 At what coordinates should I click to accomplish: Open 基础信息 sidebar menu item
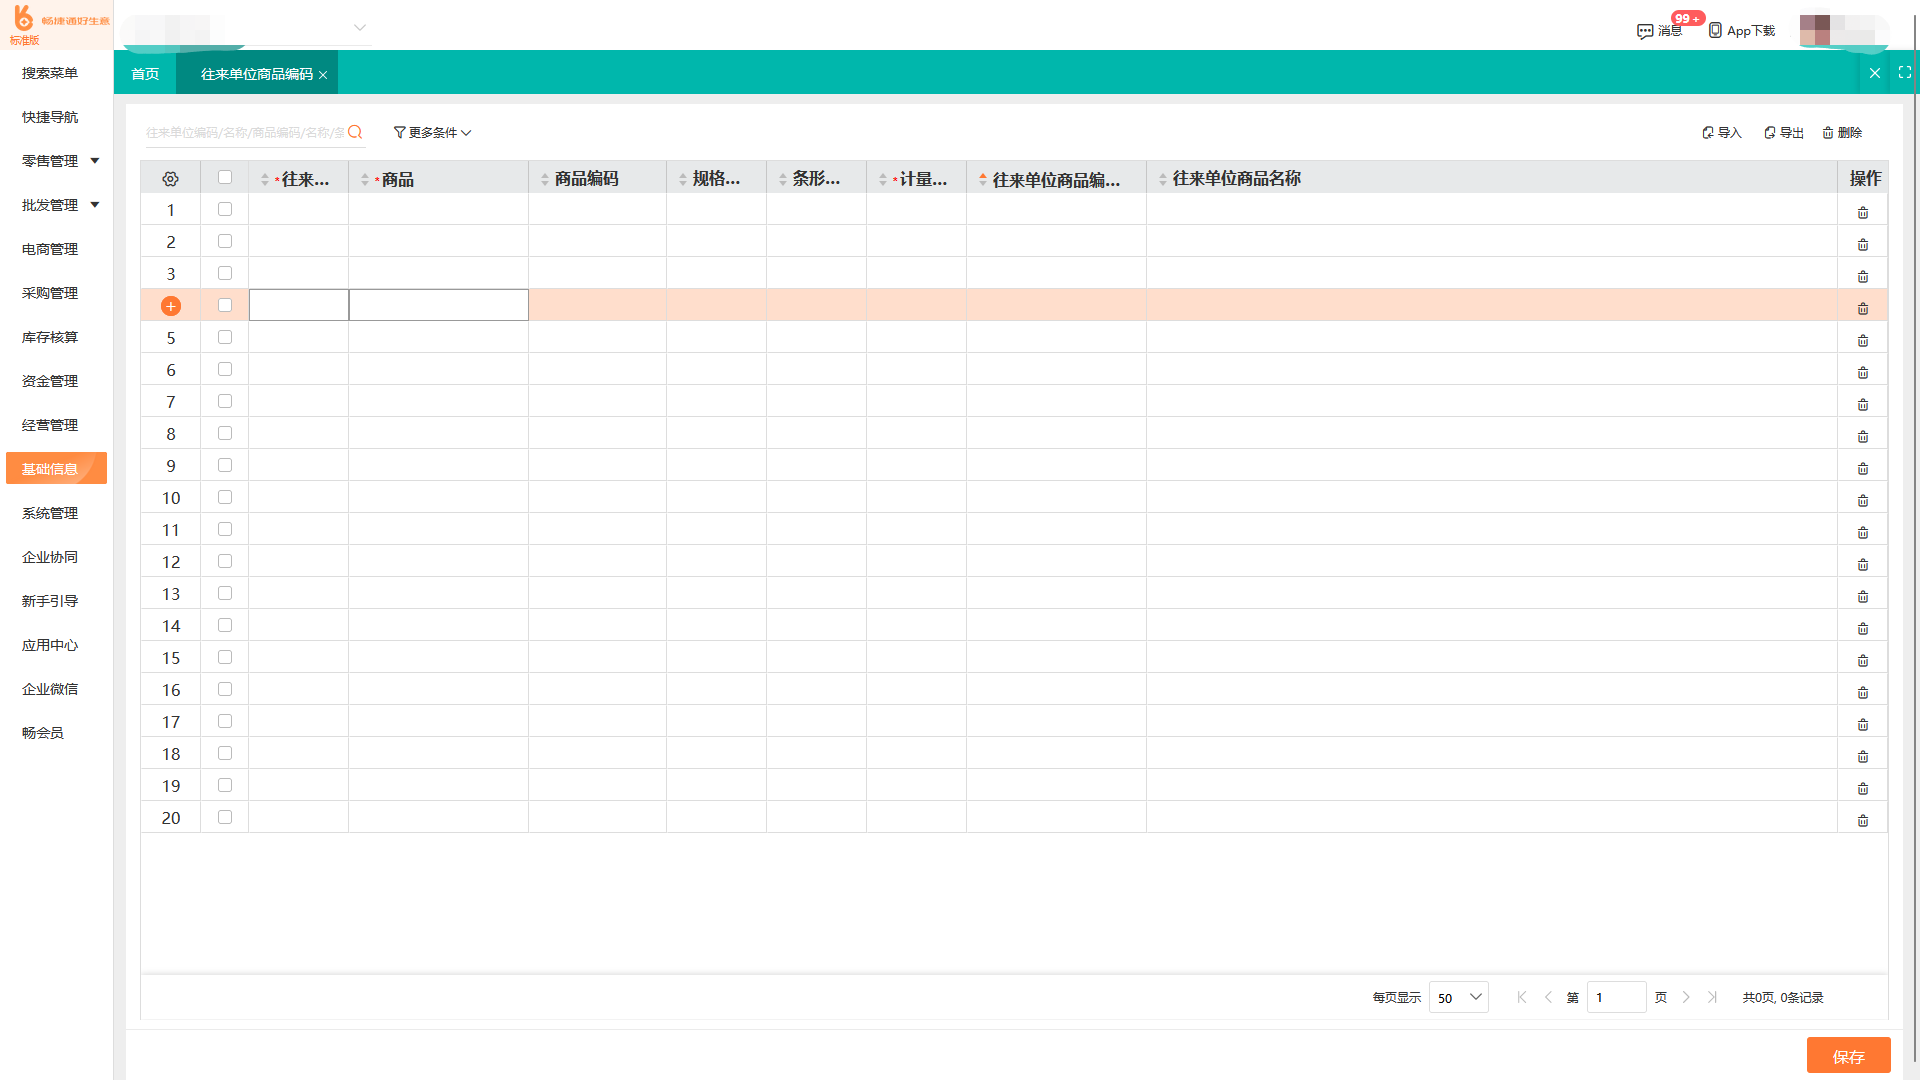click(x=53, y=468)
